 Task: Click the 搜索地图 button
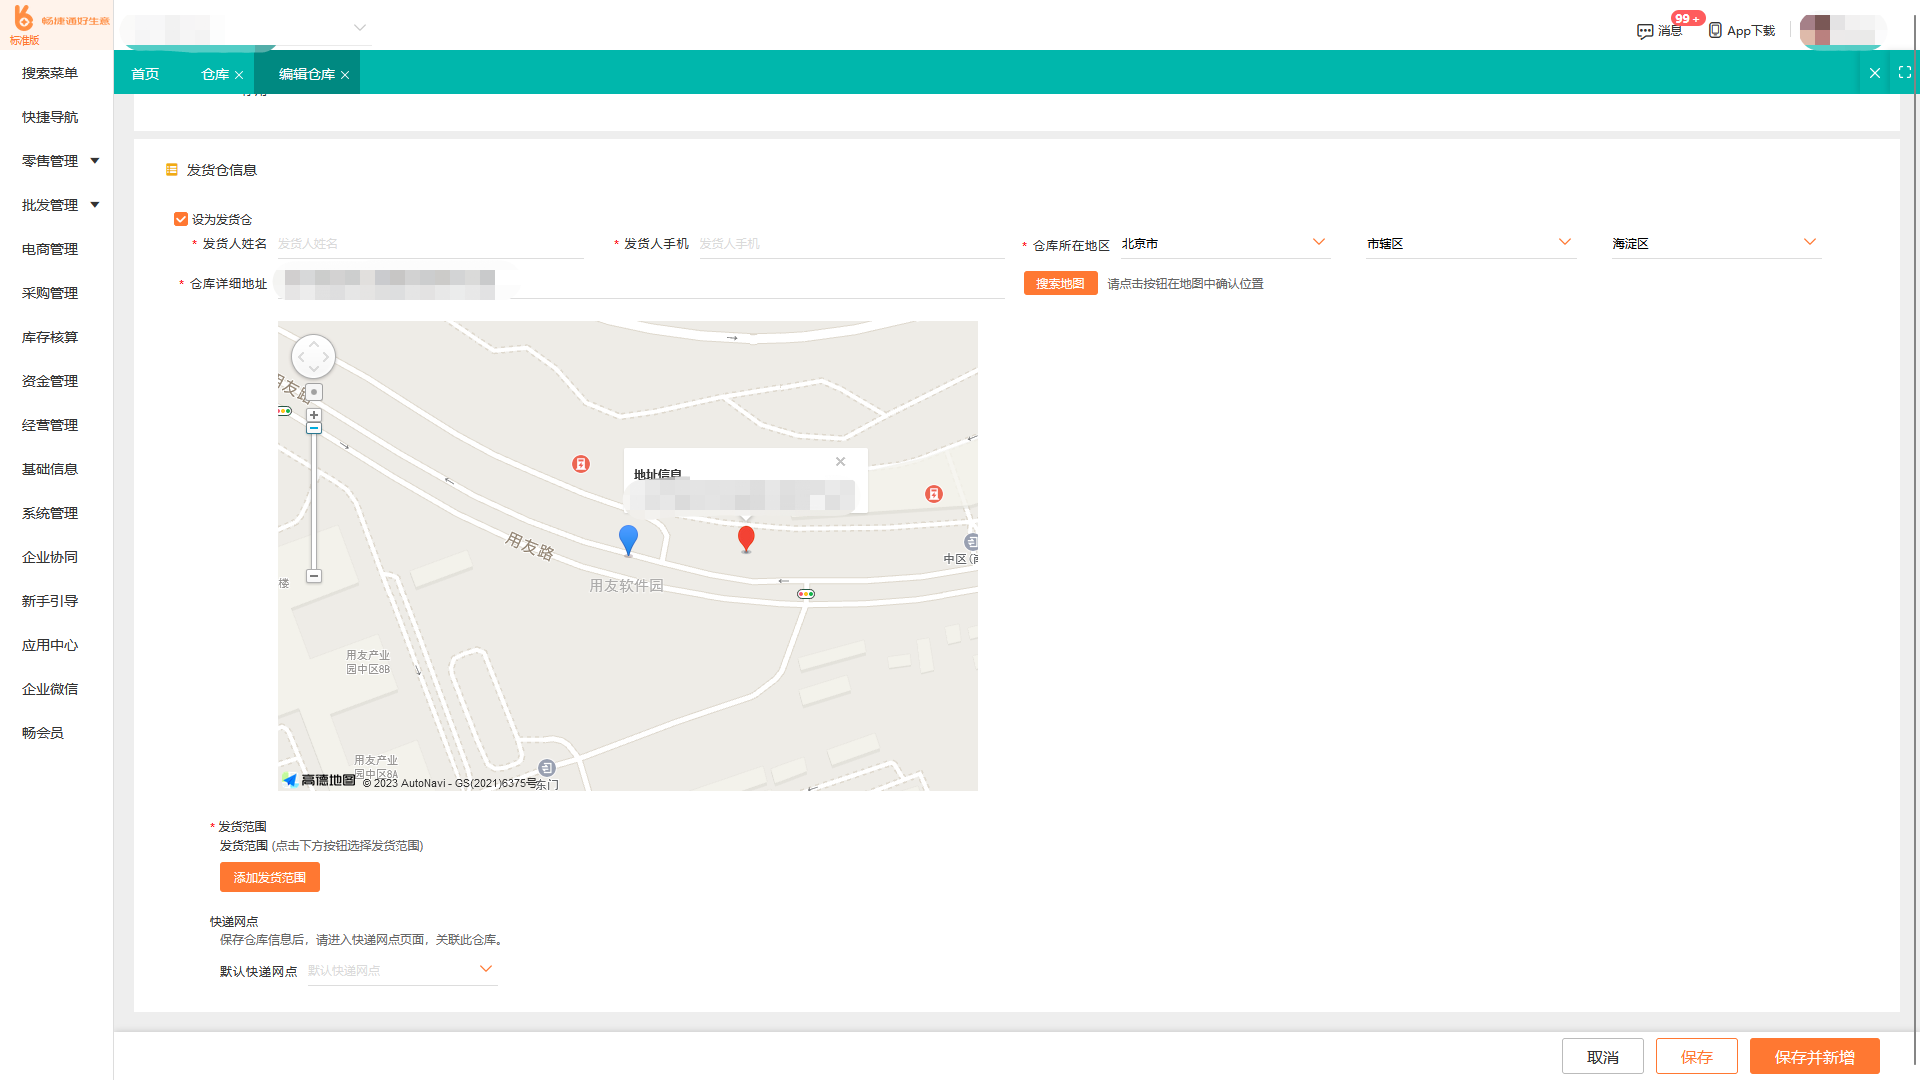coord(1059,282)
